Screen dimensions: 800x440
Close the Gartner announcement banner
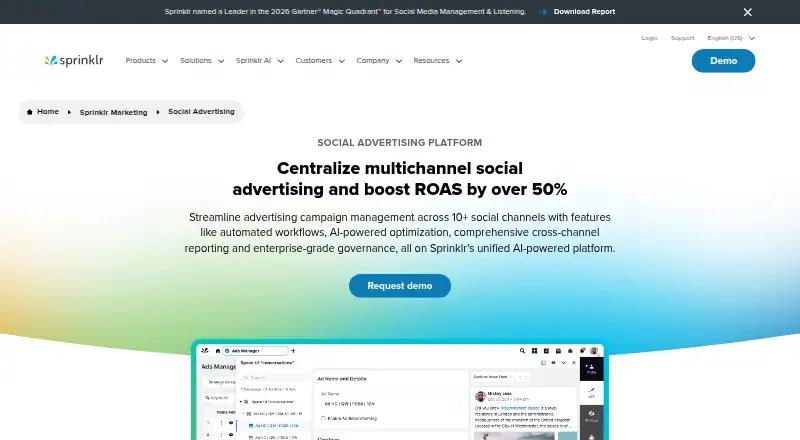click(x=747, y=12)
